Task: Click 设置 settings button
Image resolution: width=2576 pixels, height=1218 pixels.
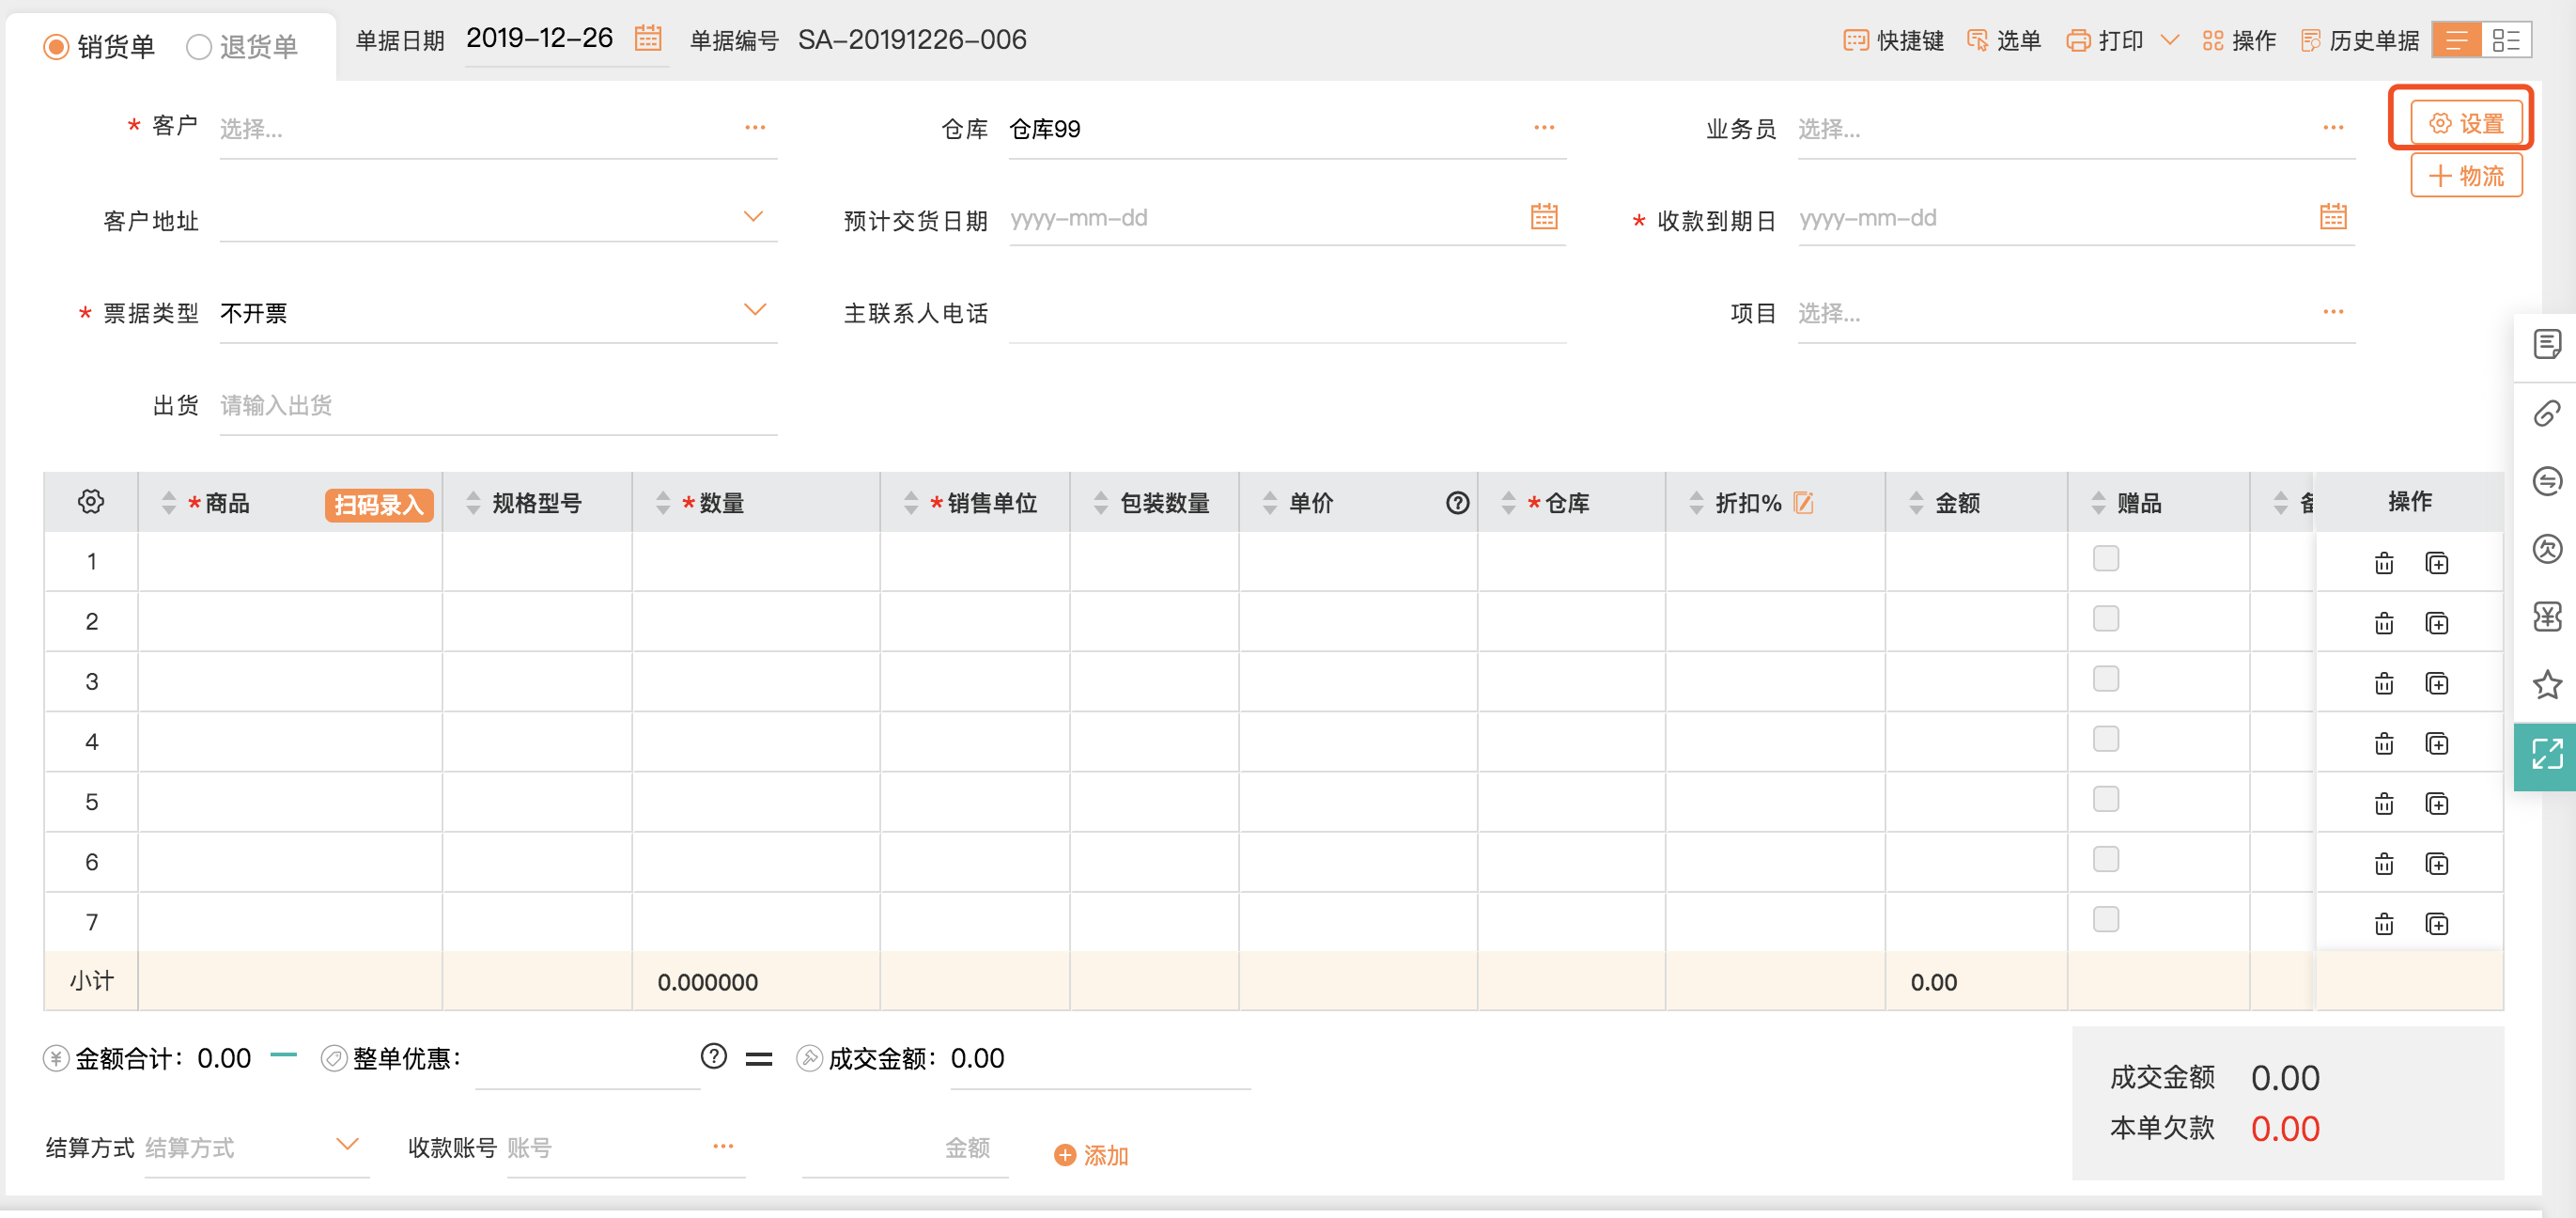Action: [2464, 120]
